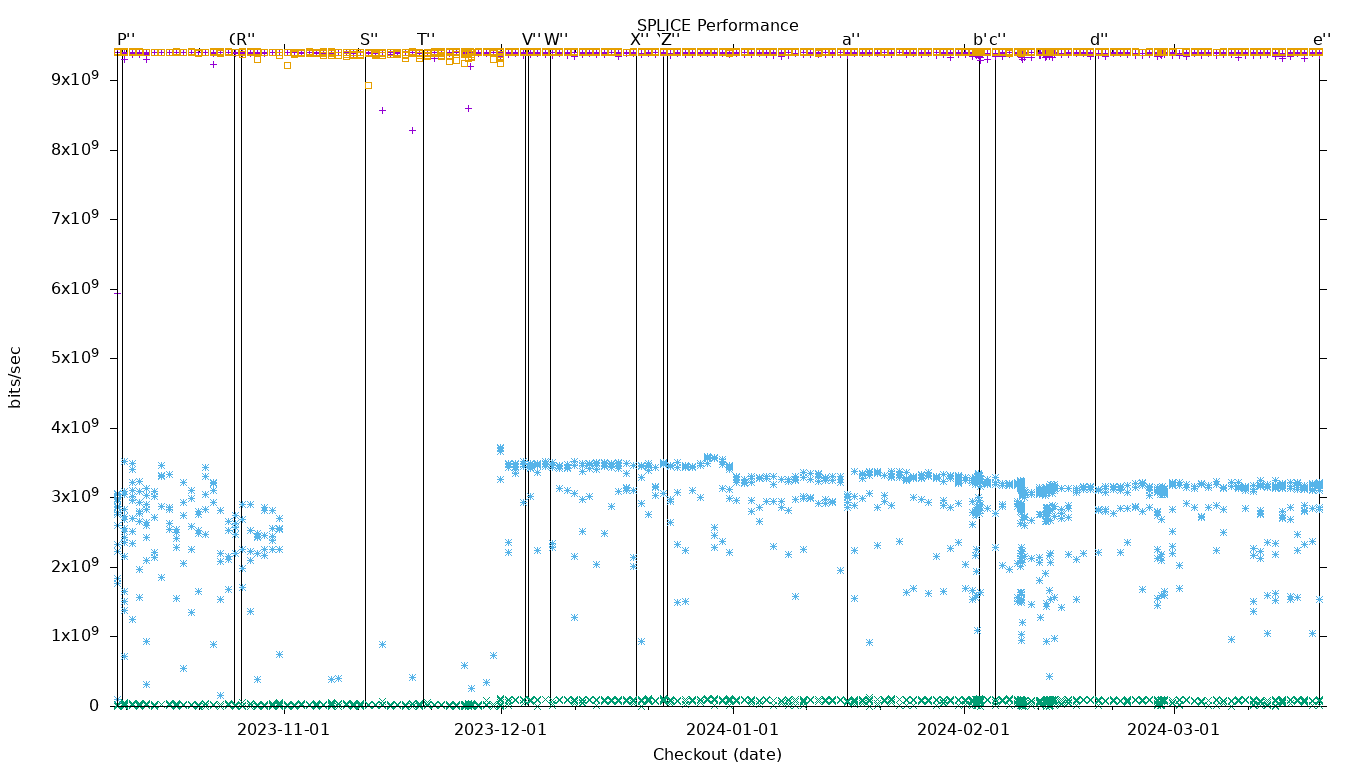The image size is (1360, 768).
Task: Click the Checkout (date) axis label
Action: click(x=717, y=753)
